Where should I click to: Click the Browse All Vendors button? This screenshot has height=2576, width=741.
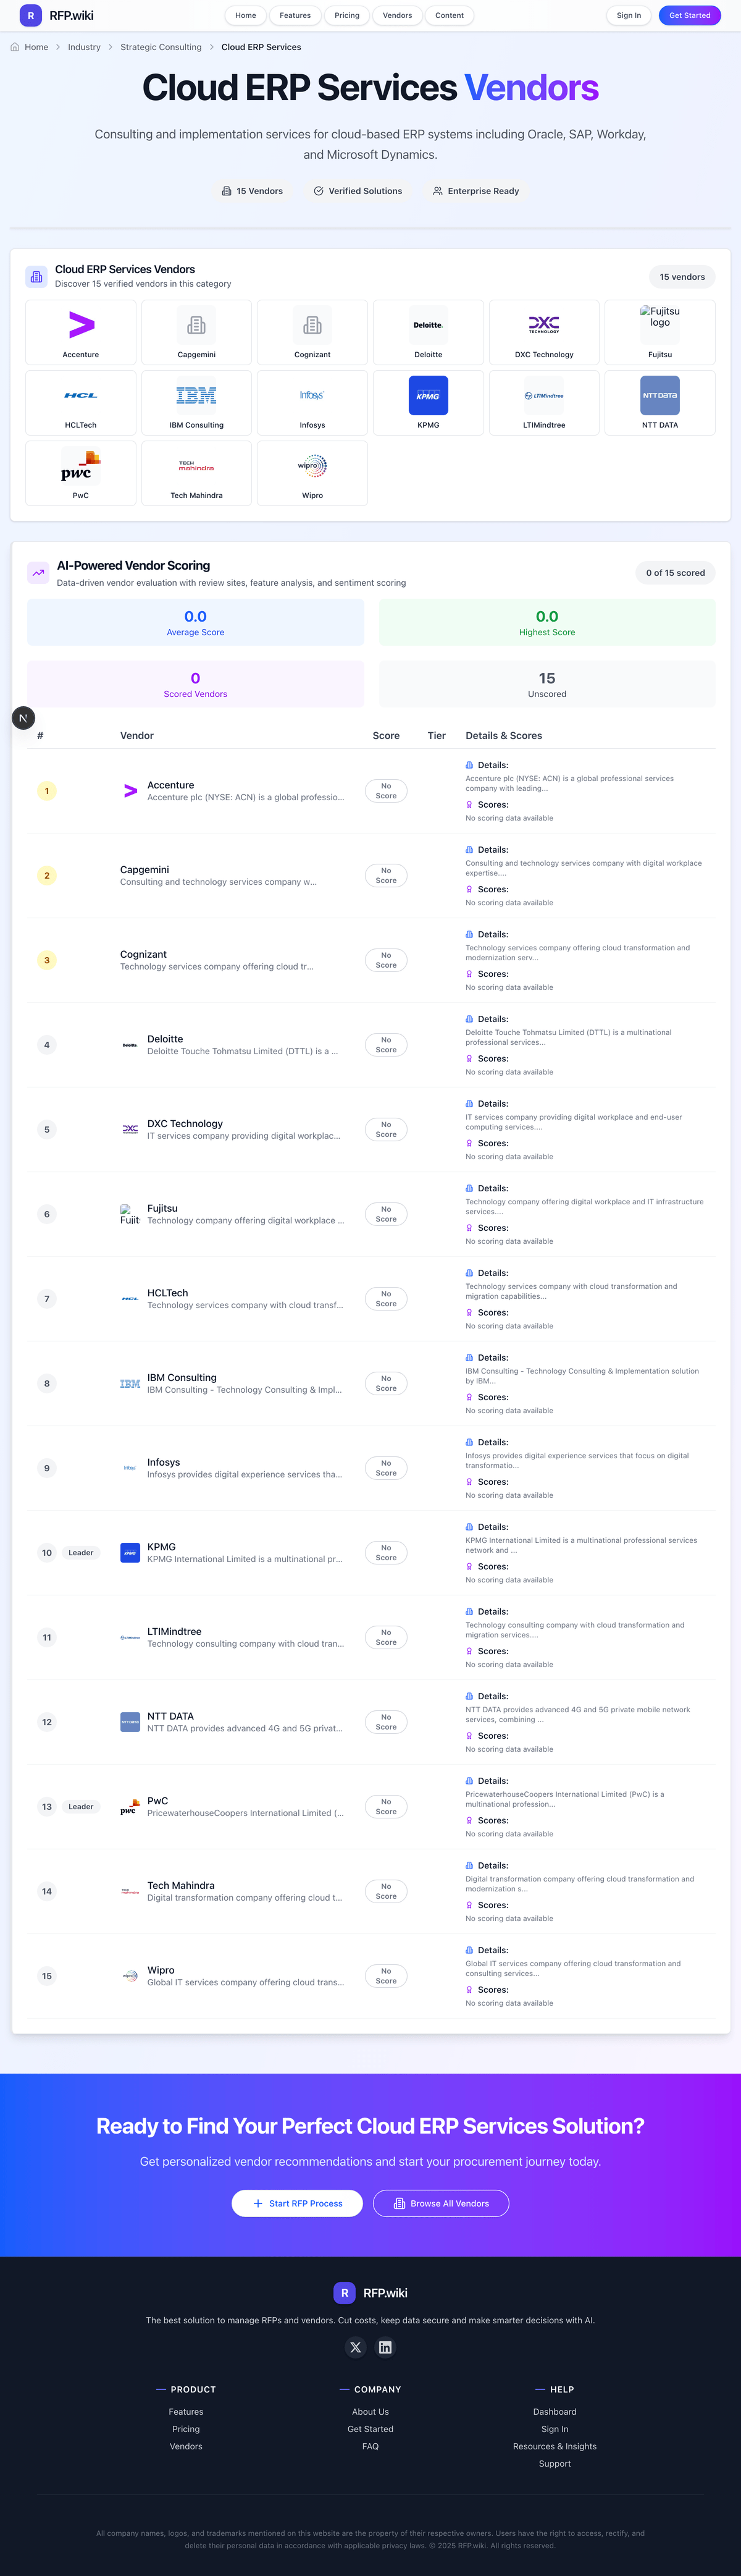(441, 2203)
